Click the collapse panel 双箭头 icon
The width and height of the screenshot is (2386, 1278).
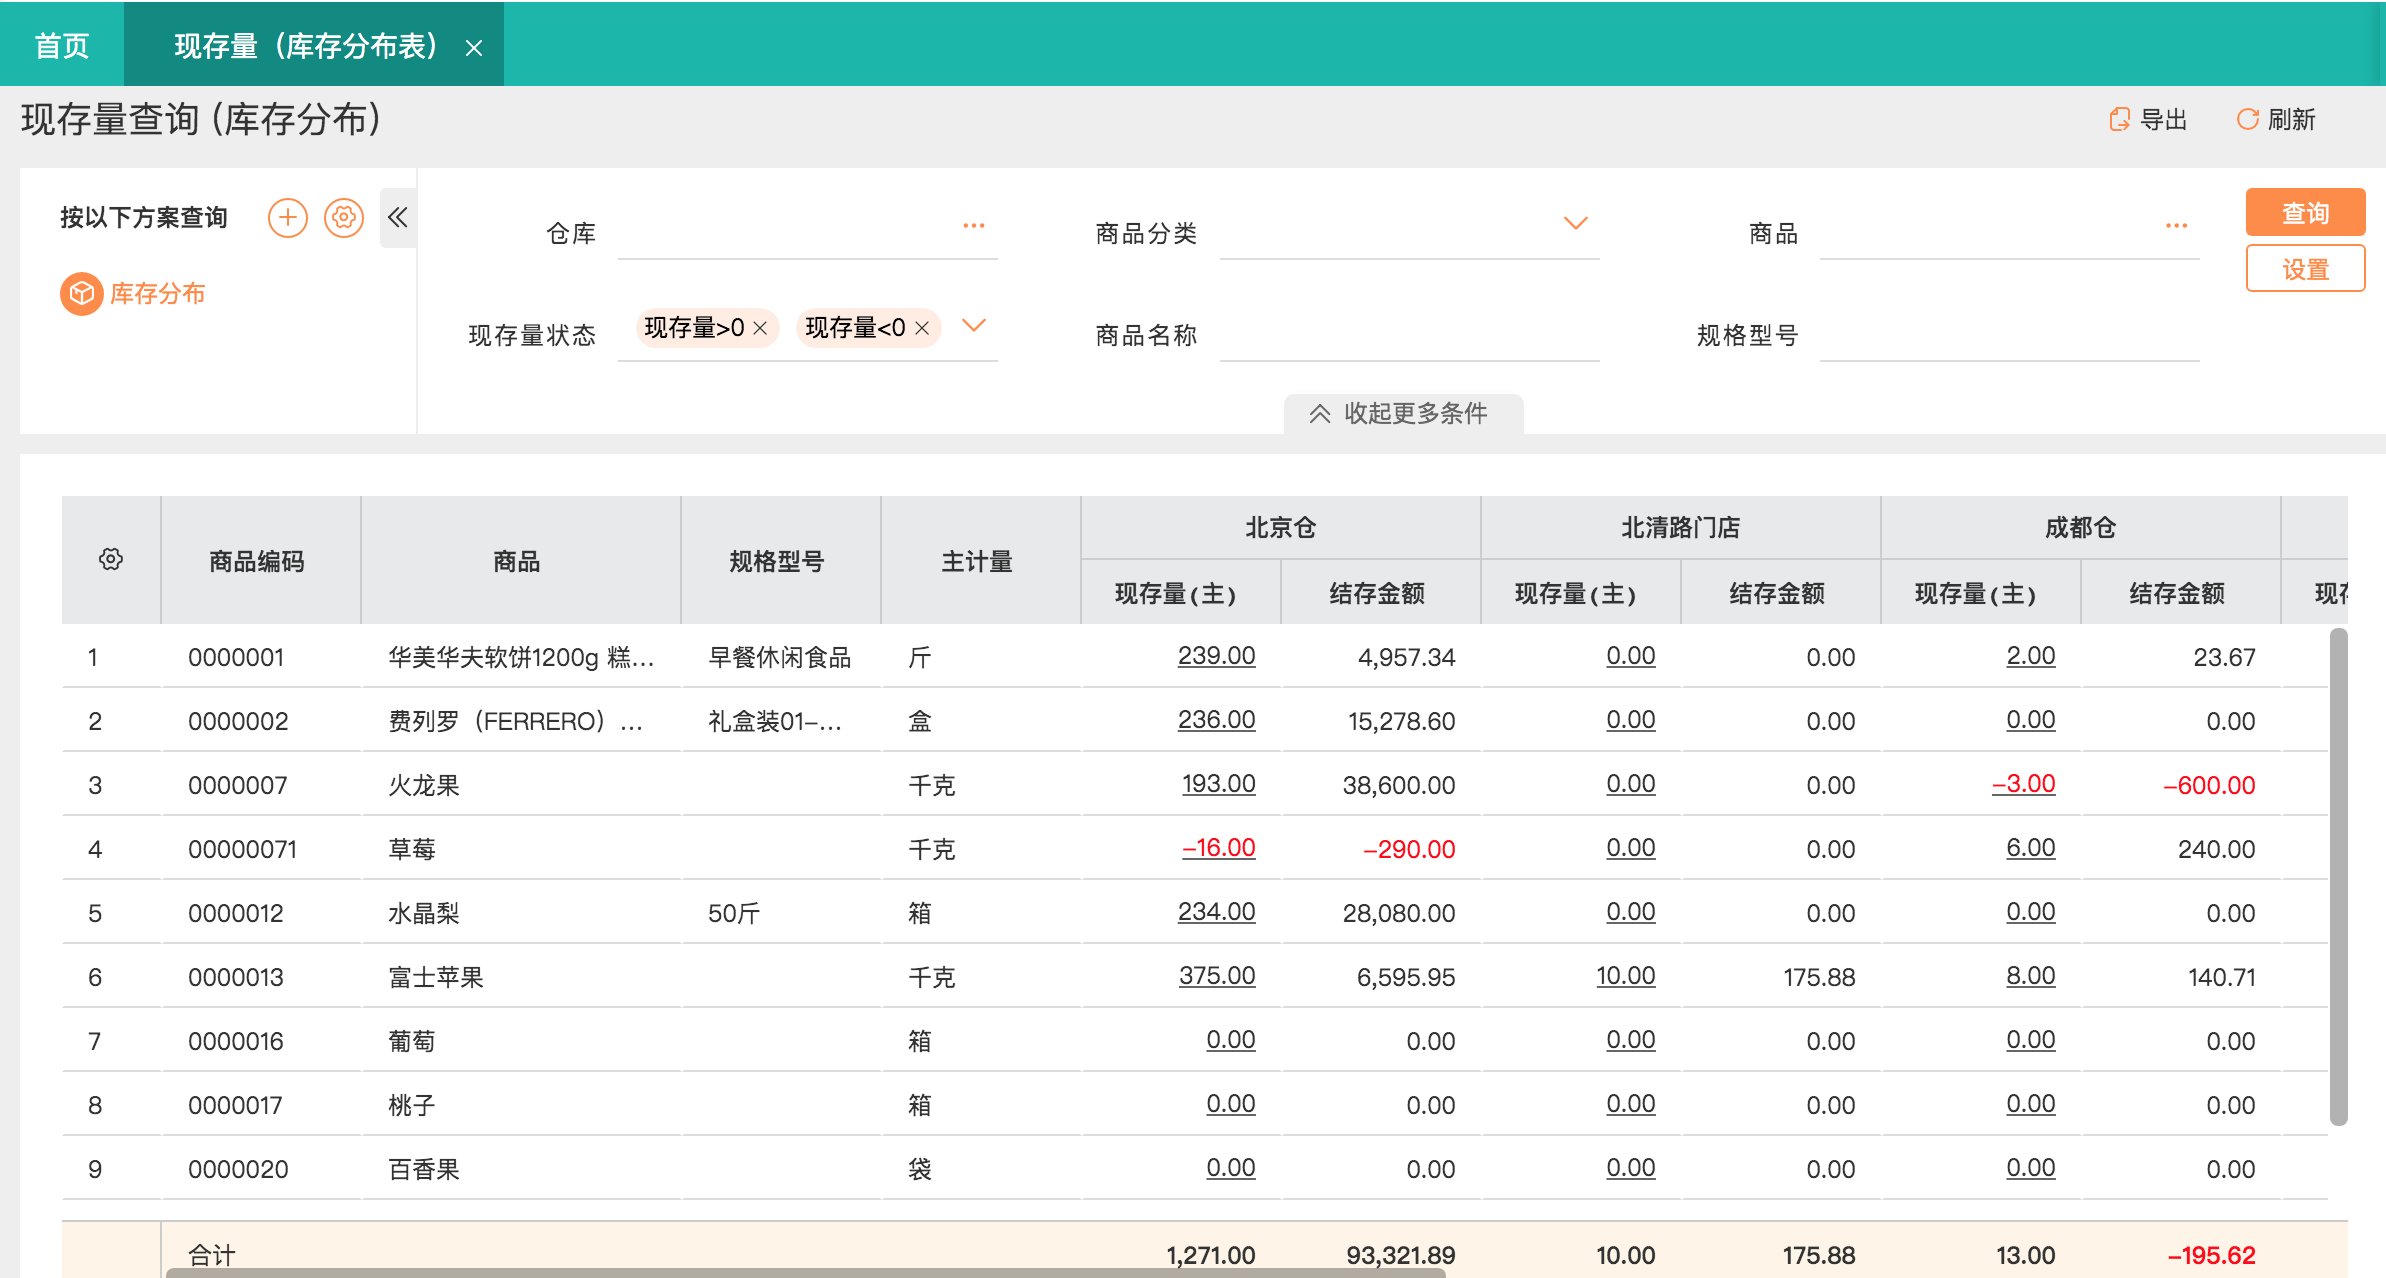pyautogui.click(x=398, y=218)
